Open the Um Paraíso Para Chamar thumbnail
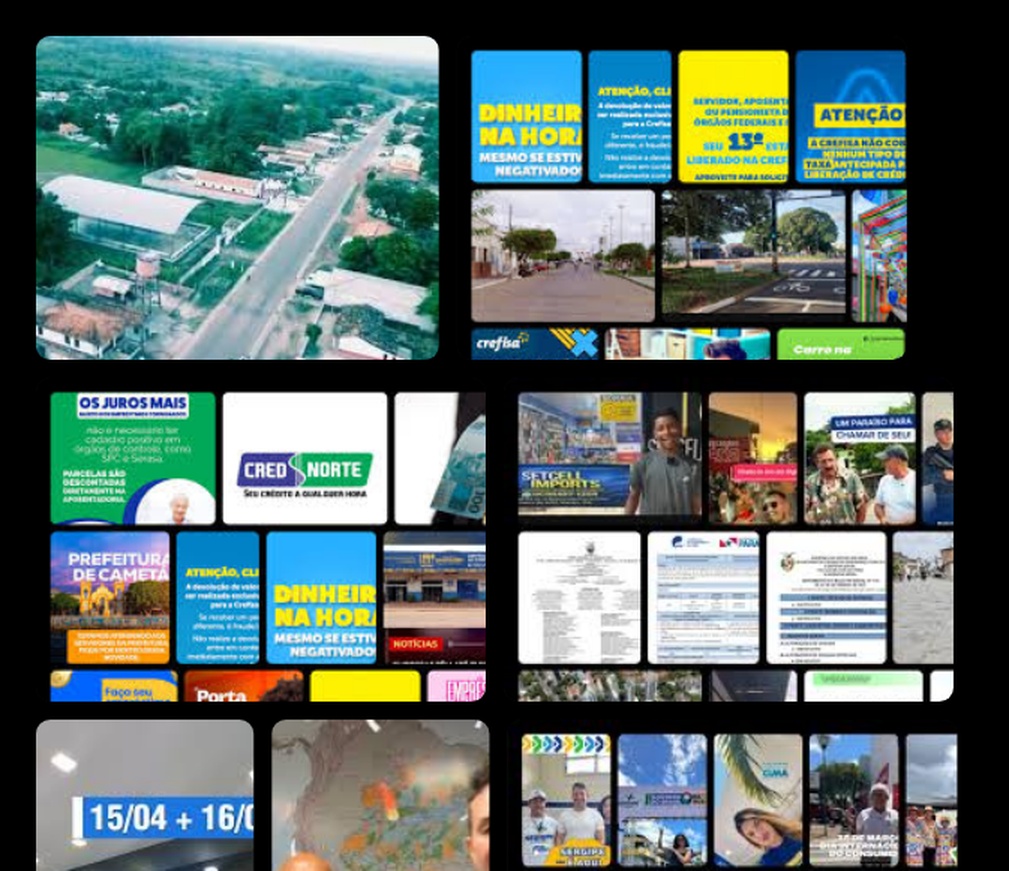The image size is (1009, 871). pyautogui.click(x=859, y=458)
